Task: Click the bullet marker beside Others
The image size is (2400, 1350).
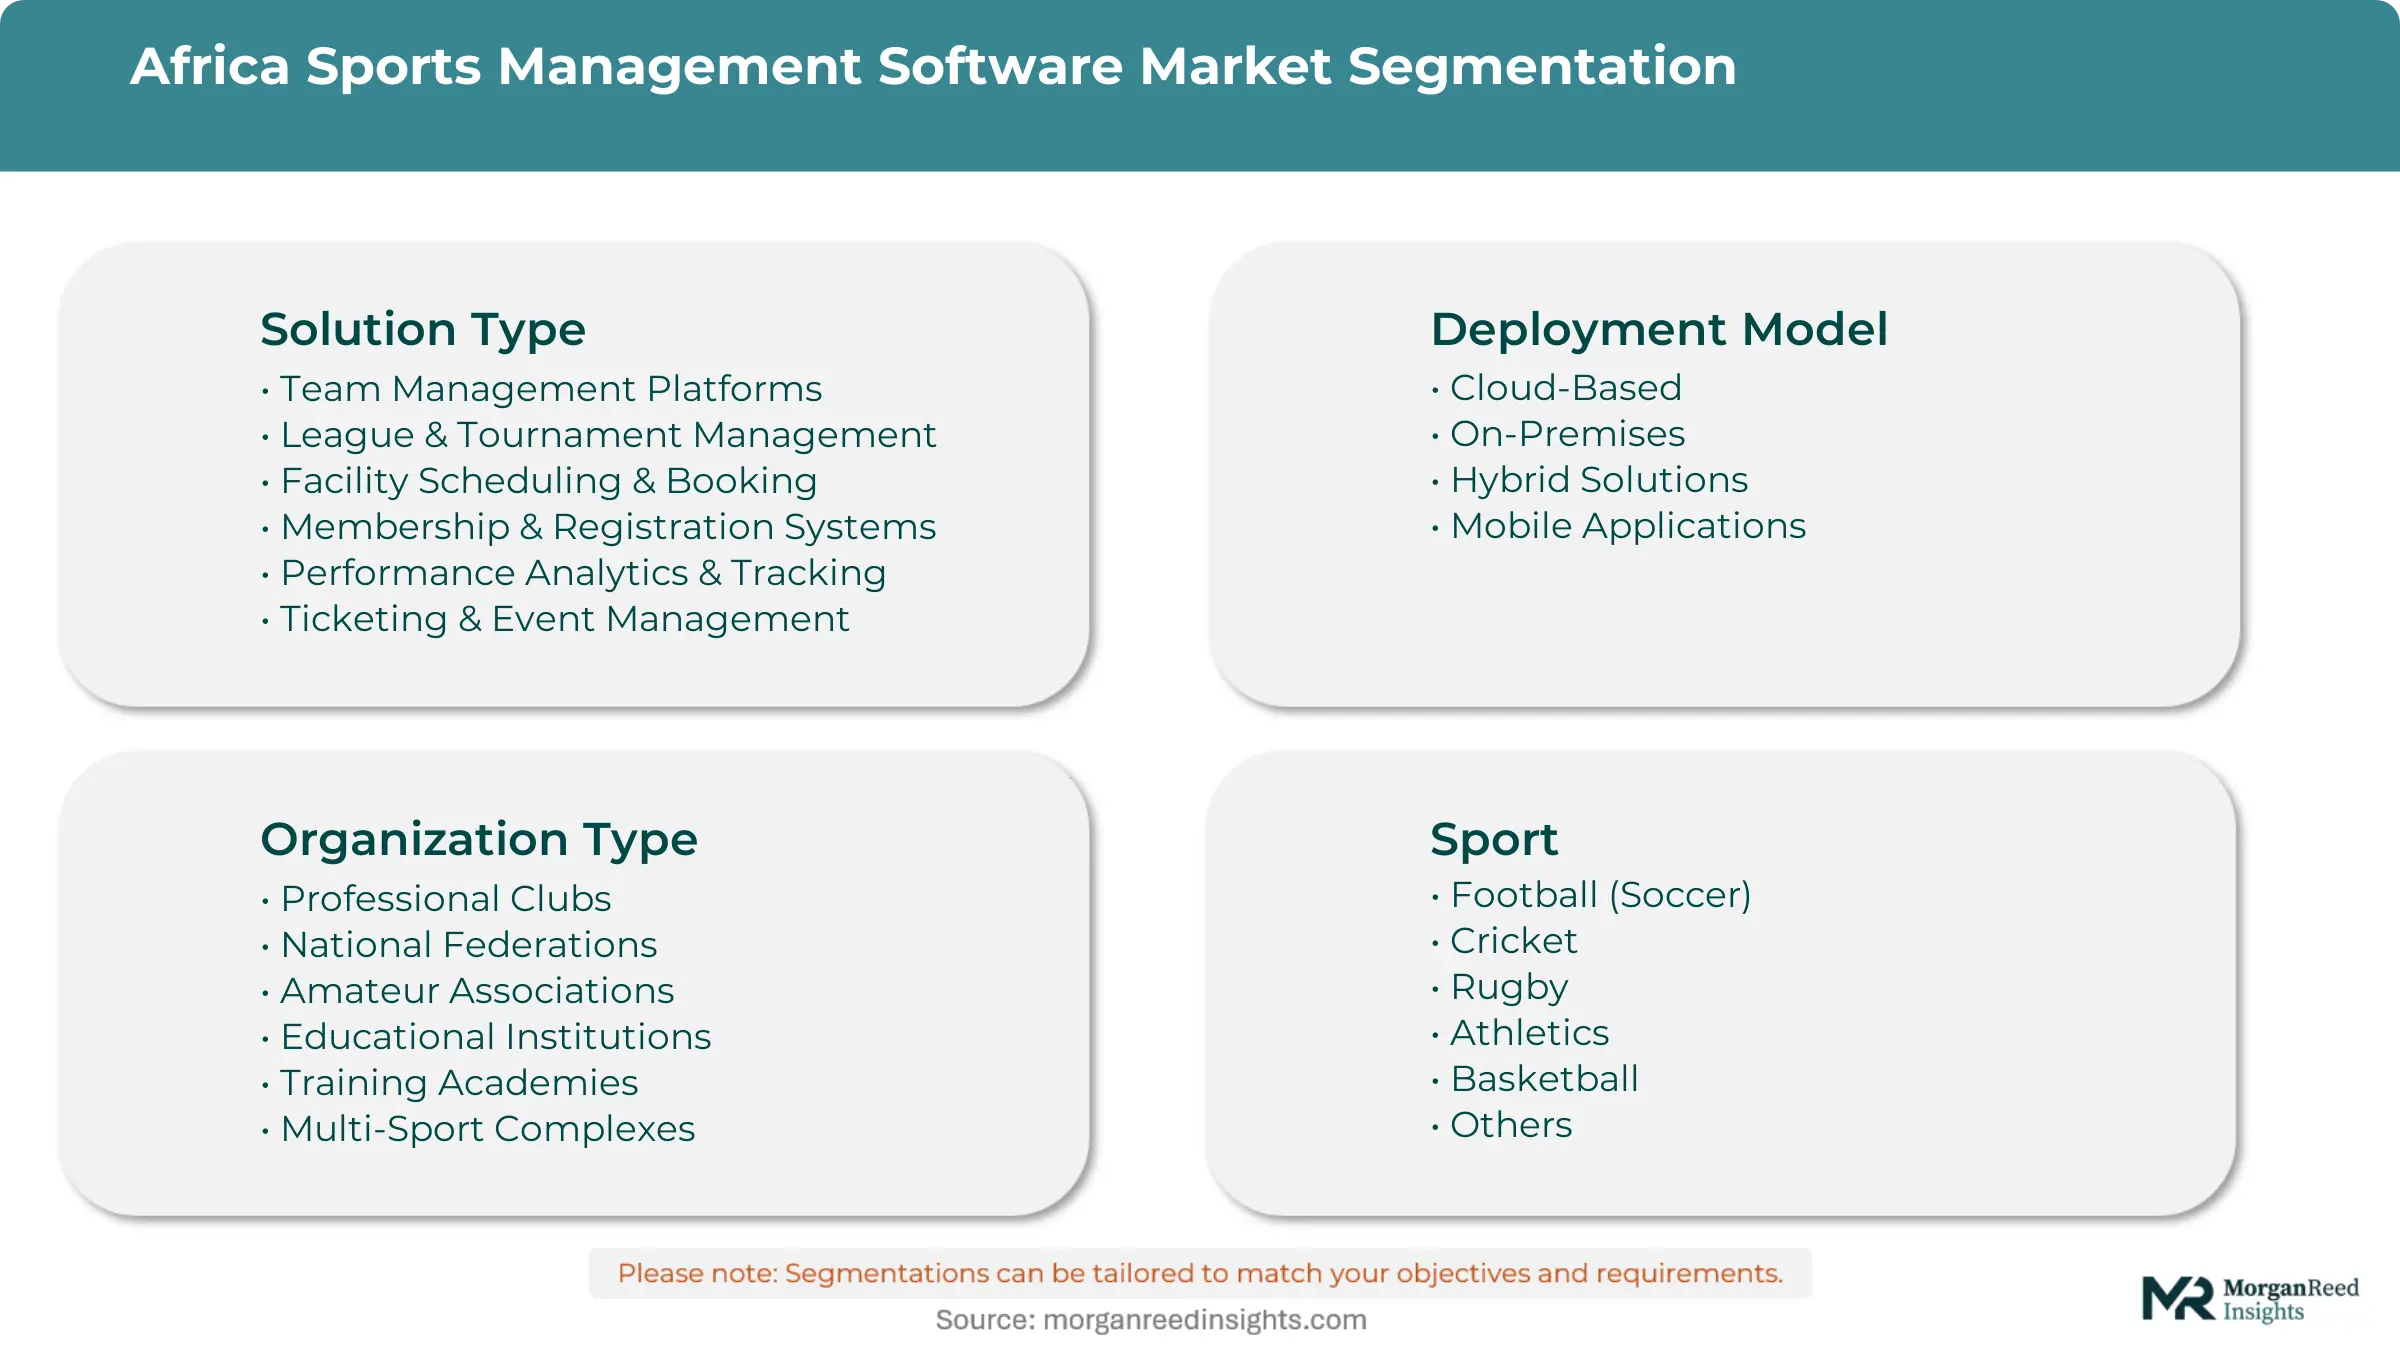Action: point(1437,1127)
